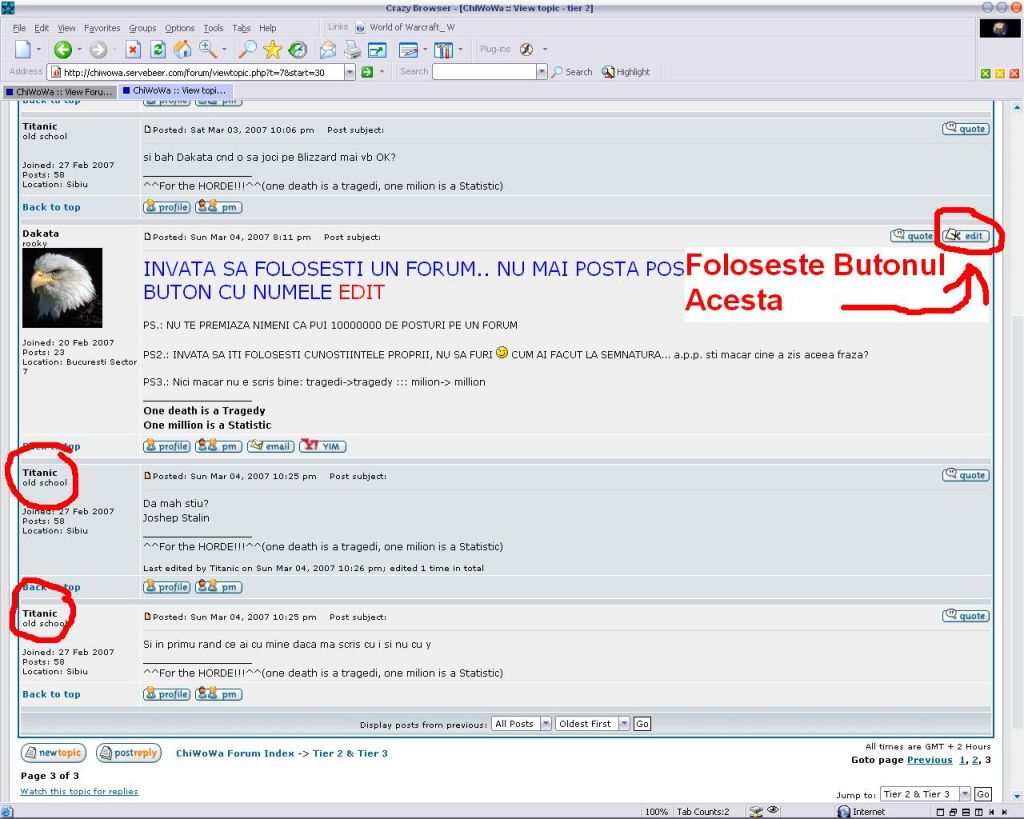Image resolution: width=1024 pixels, height=819 pixels.
Task: Click the green Back navigation arrow
Action: pos(62,49)
